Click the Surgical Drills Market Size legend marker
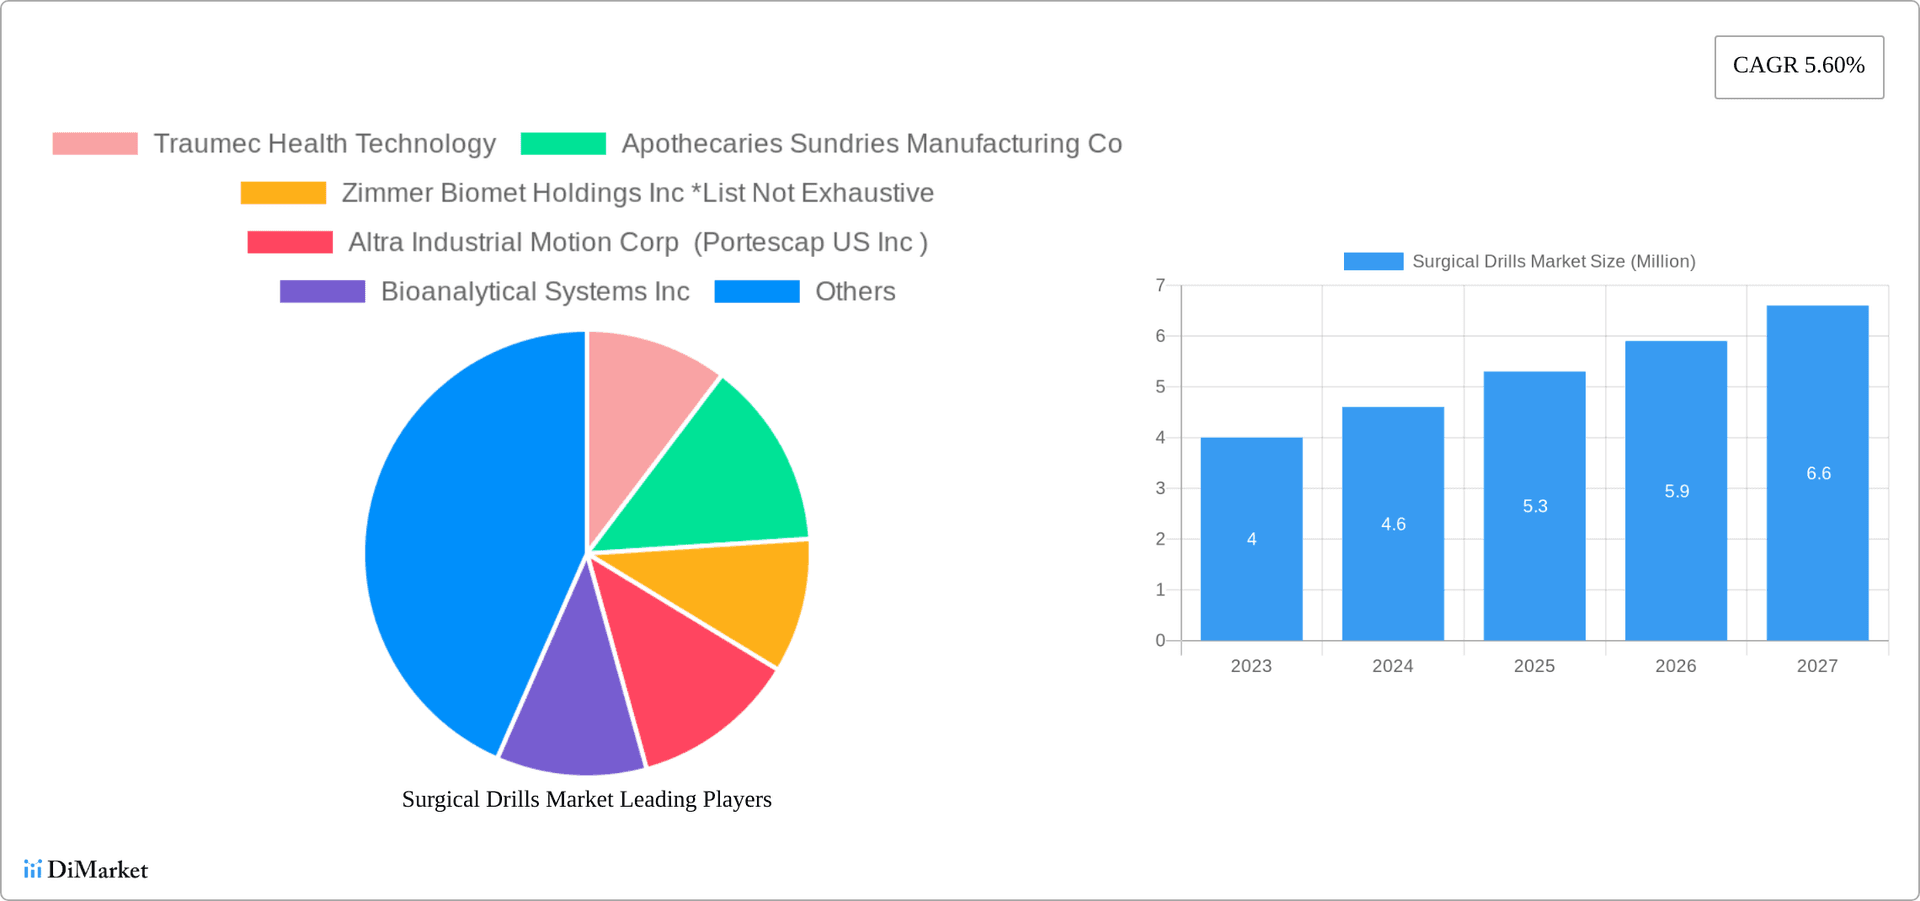The image size is (1920, 901). 1374,261
